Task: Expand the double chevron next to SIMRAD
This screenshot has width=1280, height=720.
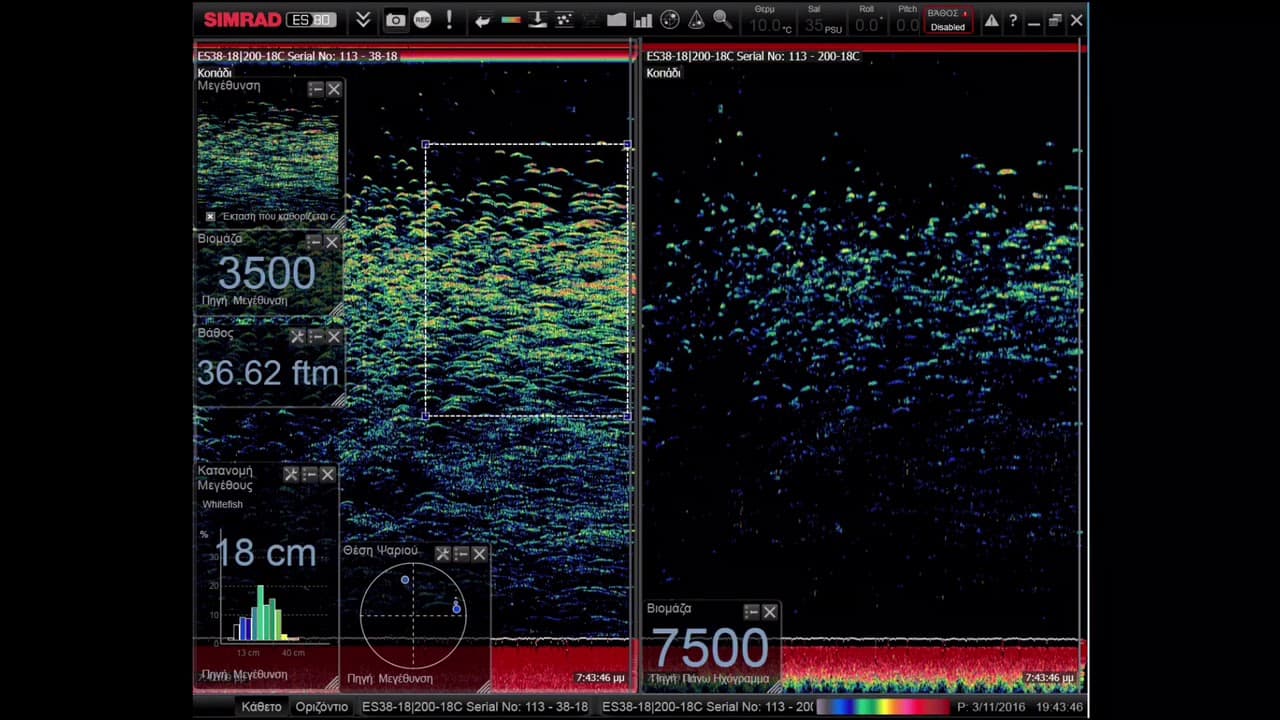Action: (x=363, y=19)
